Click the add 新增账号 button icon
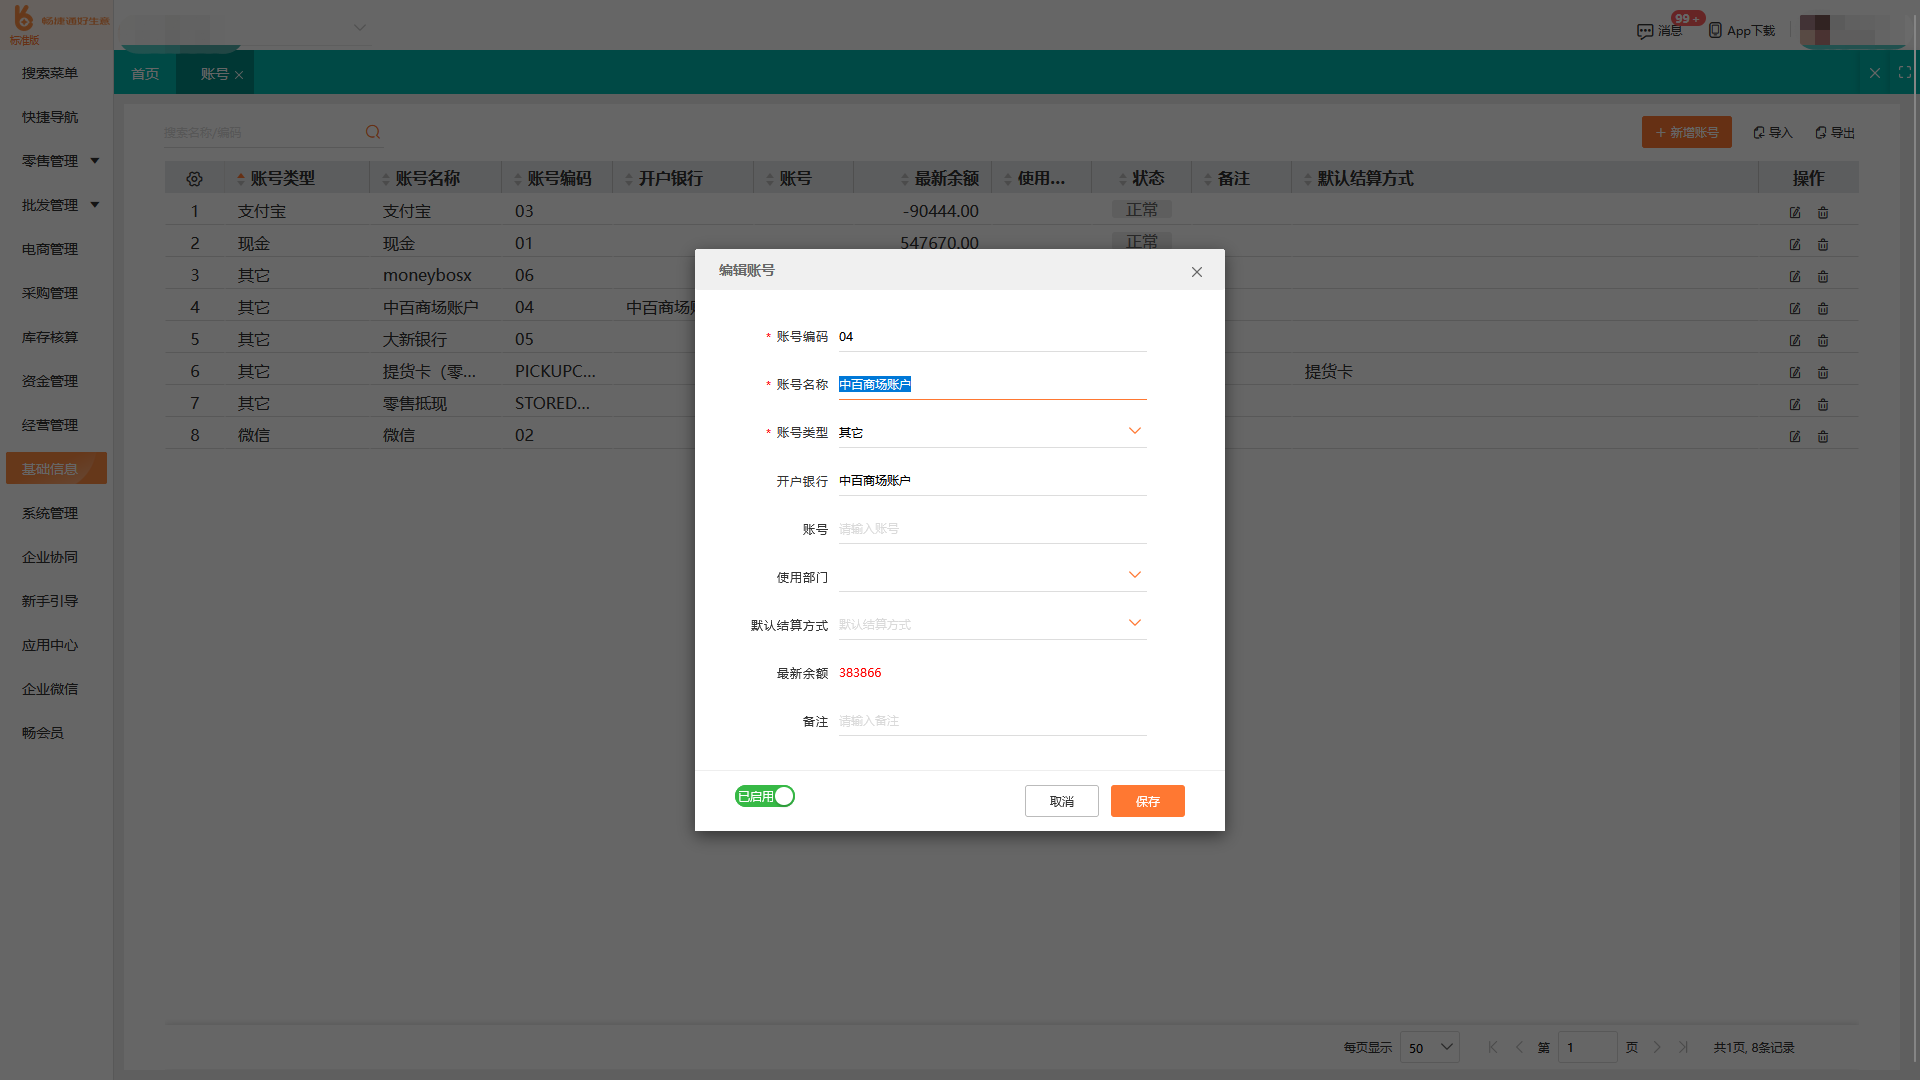The height and width of the screenshot is (1080, 1920). (1687, 131)
